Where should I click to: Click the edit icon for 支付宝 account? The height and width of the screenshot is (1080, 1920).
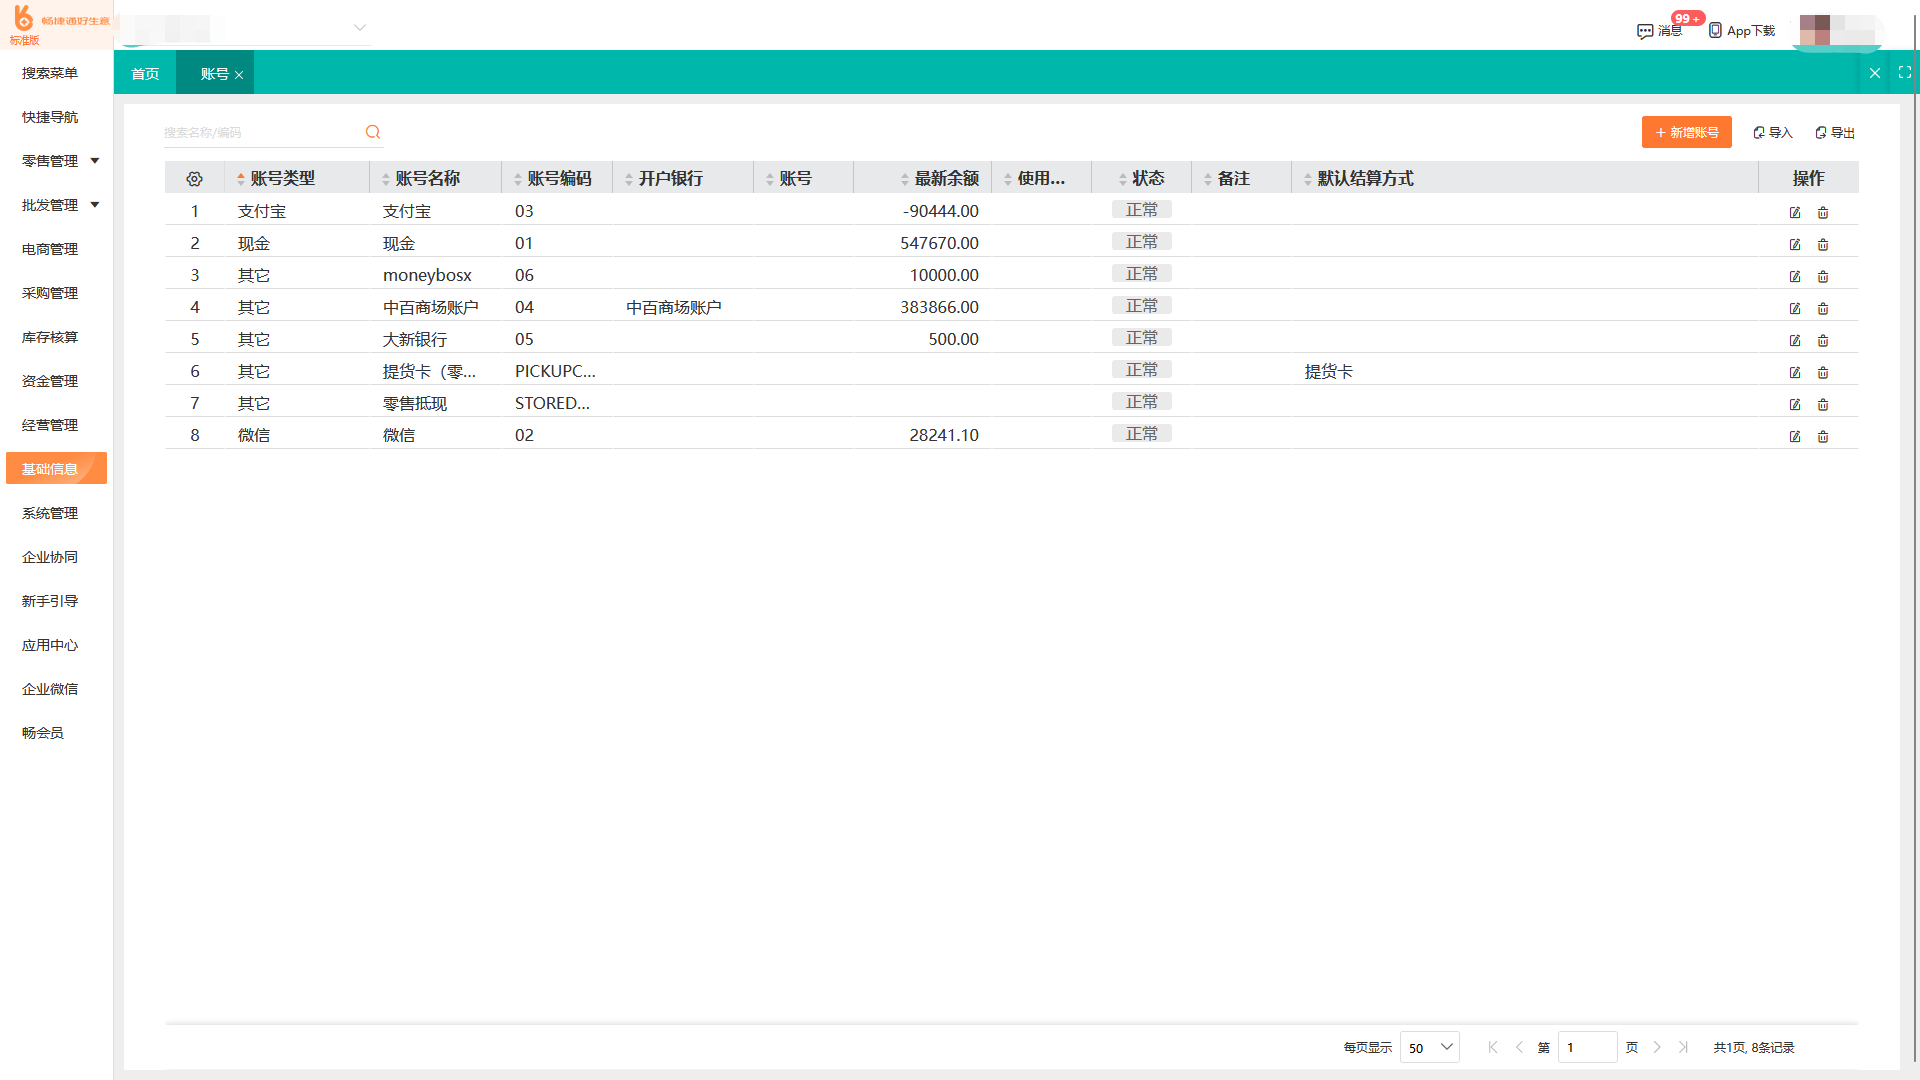pyautogui.click(x=1795, y=211)
